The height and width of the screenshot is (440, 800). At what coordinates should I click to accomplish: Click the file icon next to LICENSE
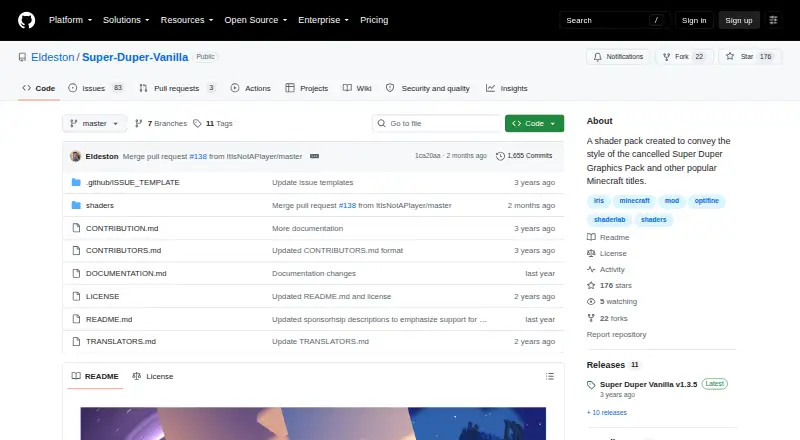(76, 296)
